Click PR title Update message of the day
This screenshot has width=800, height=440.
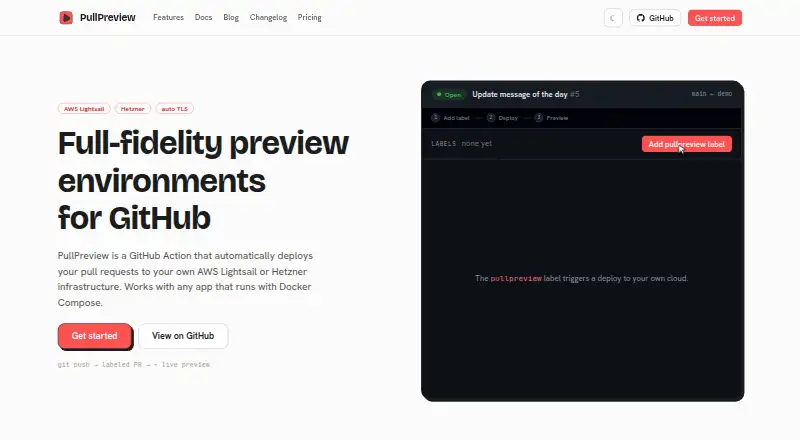click(520, 94)
